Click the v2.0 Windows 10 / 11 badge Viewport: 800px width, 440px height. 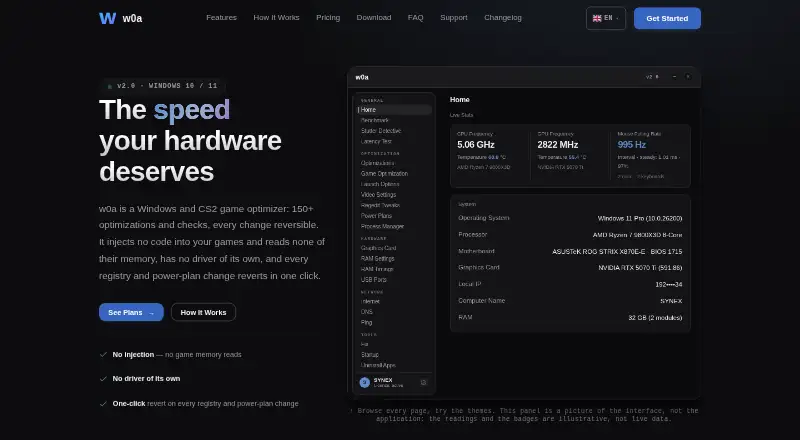tap(163, 86)
